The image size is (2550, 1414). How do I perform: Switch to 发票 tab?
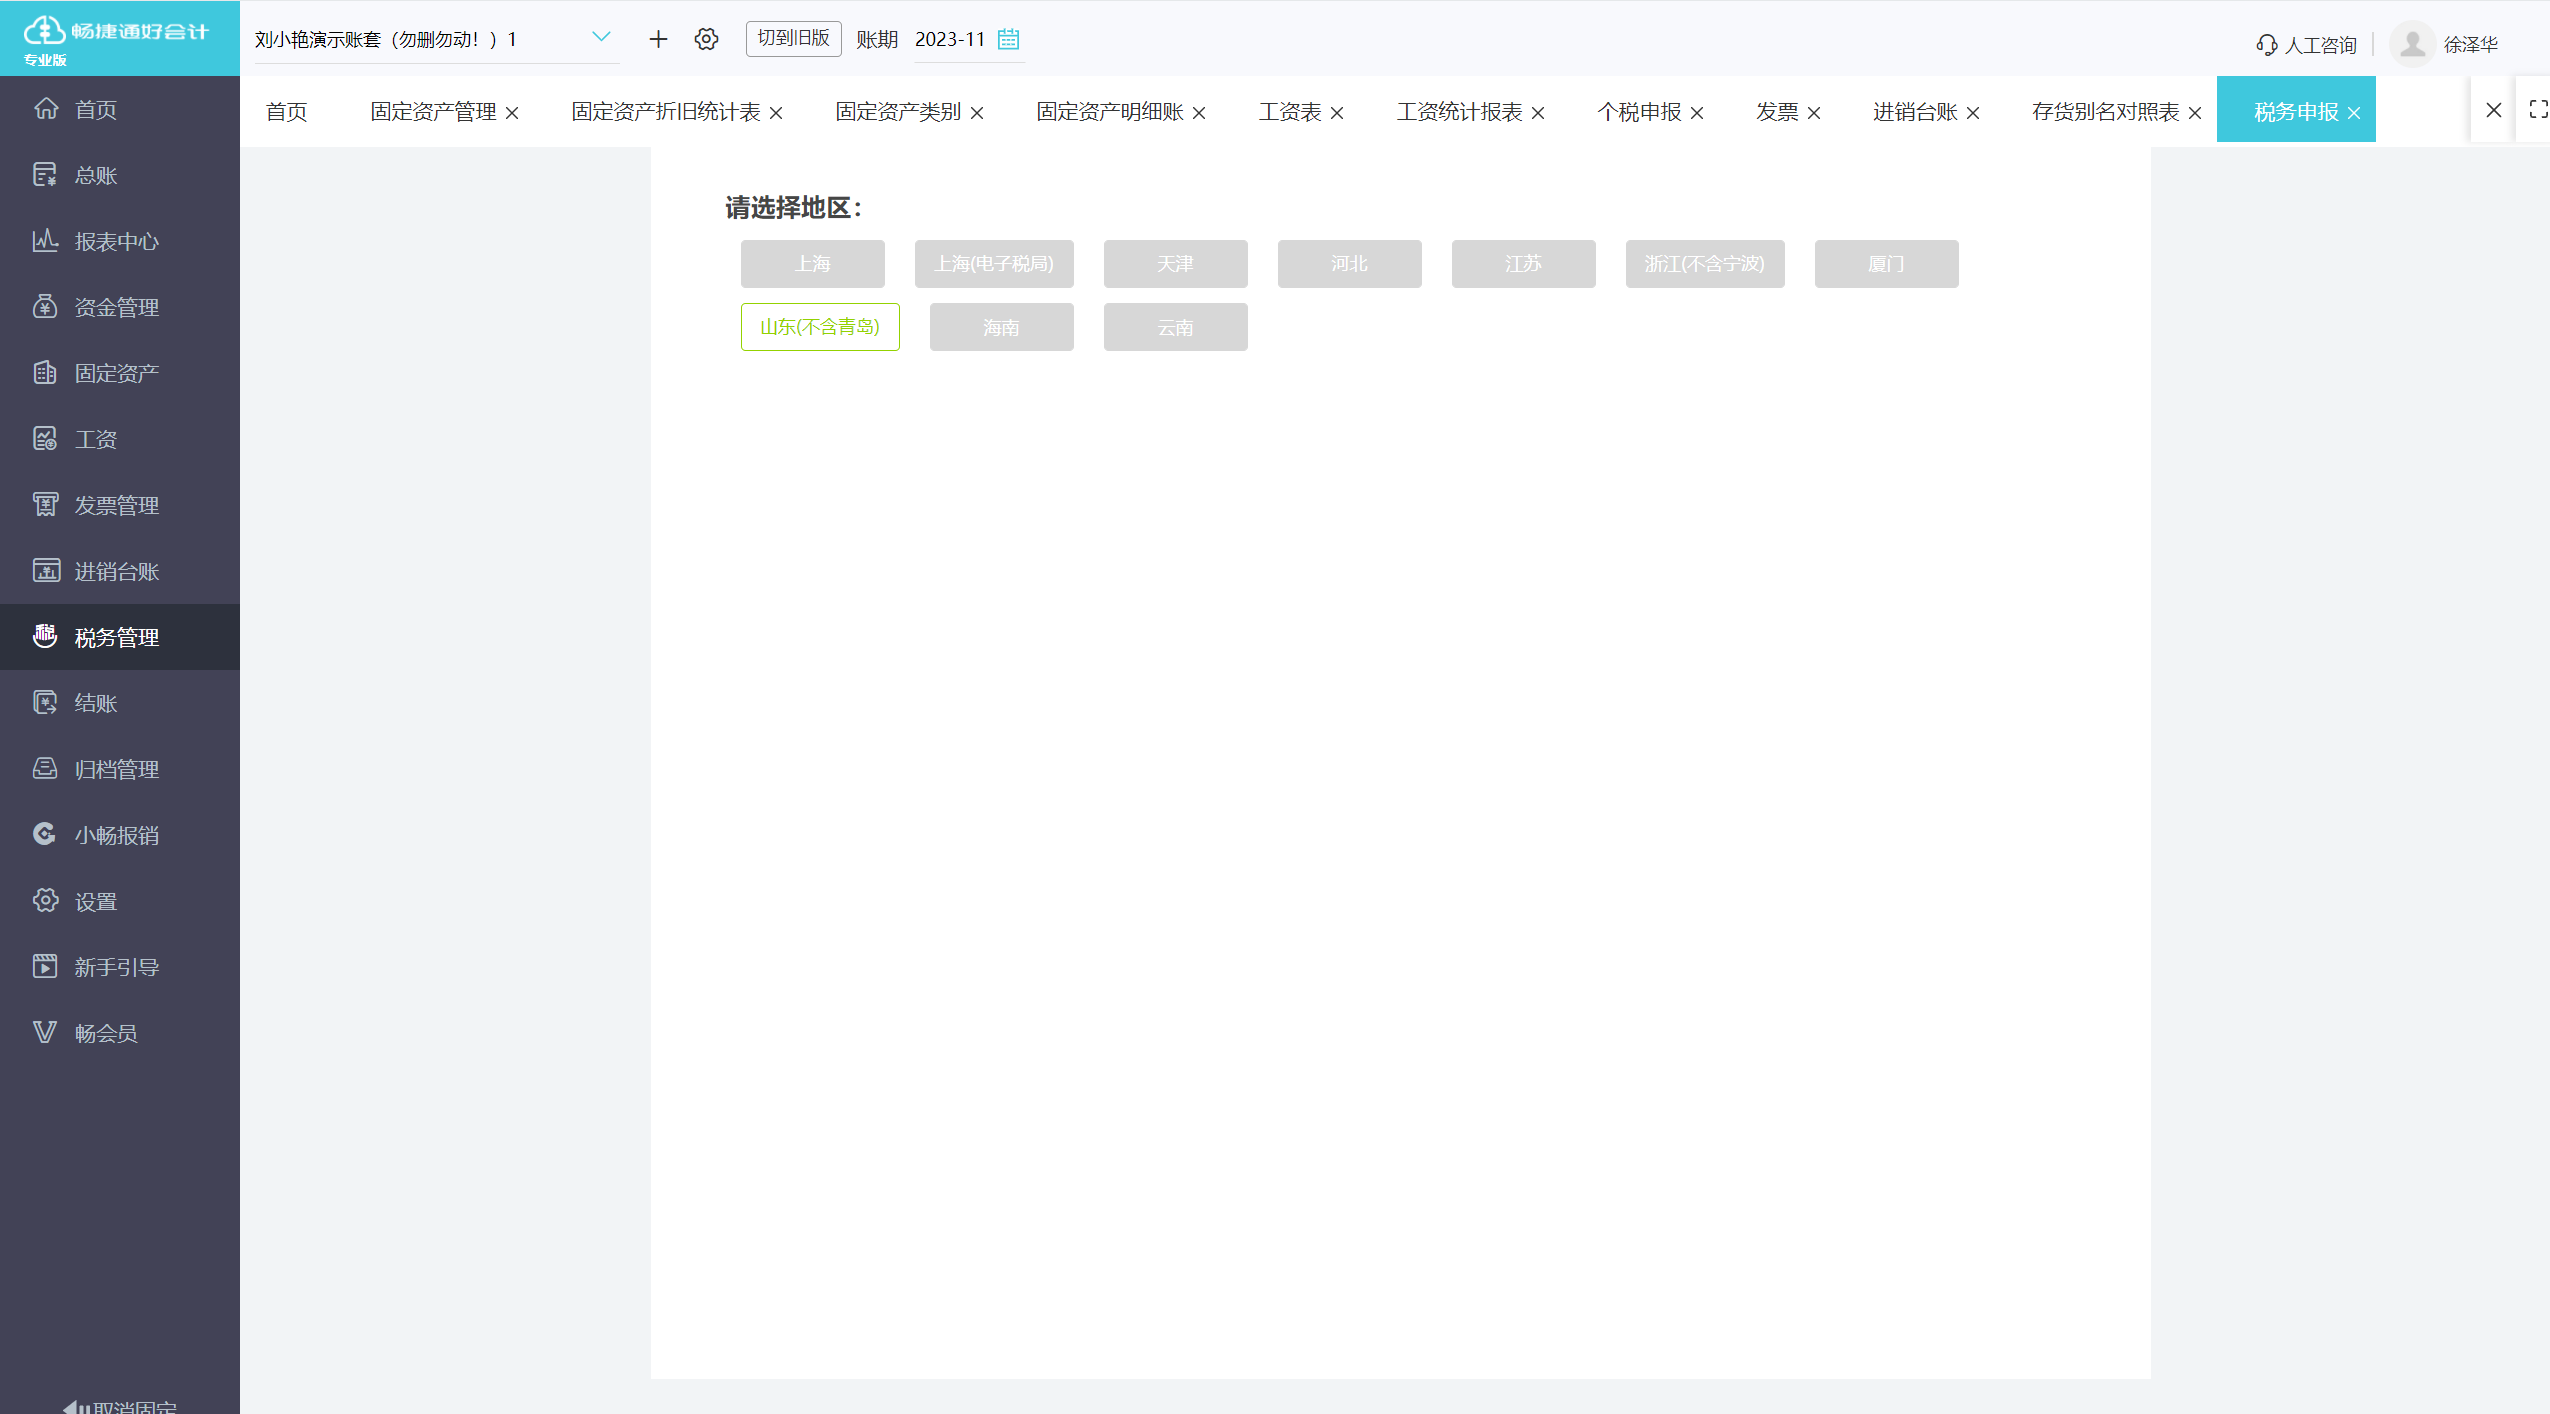1770,111
